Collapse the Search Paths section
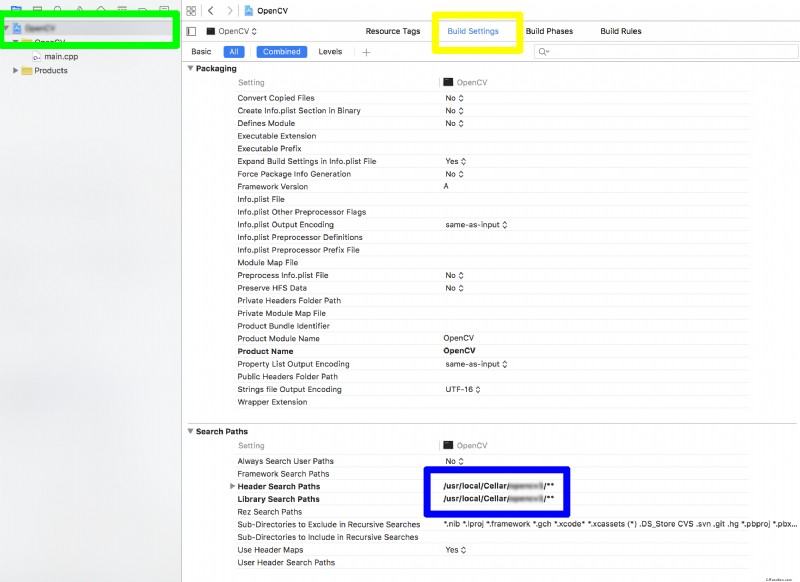 coord(190,432)
